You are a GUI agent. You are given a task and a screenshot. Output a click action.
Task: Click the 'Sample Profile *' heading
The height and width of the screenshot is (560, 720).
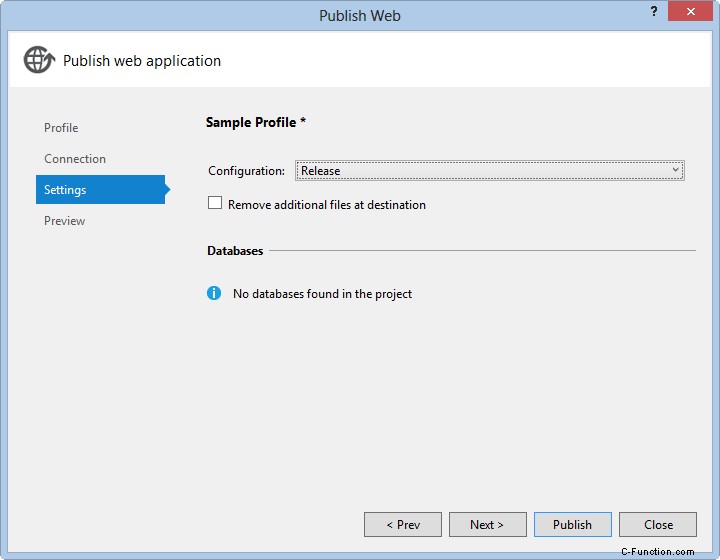click(256, 122)
